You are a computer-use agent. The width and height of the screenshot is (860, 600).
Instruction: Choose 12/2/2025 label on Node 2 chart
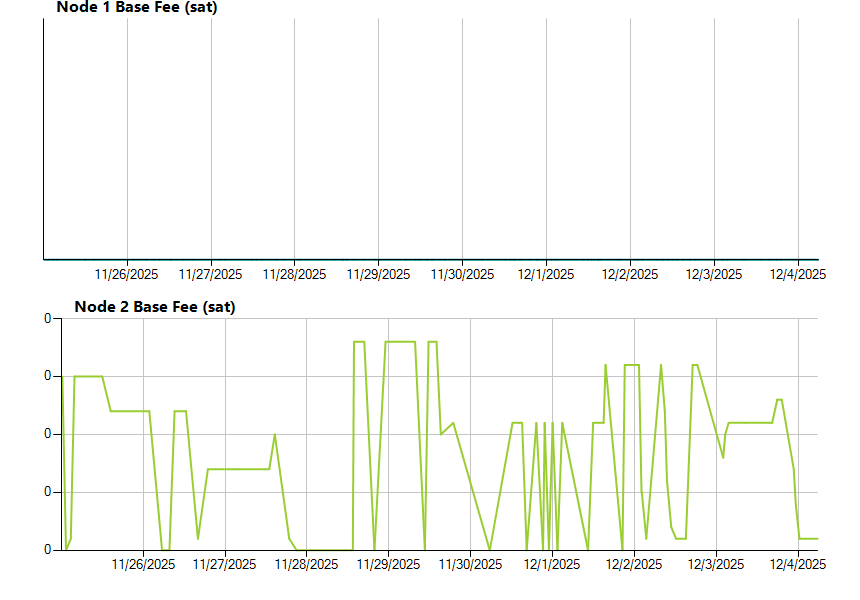tap(634, 565)
